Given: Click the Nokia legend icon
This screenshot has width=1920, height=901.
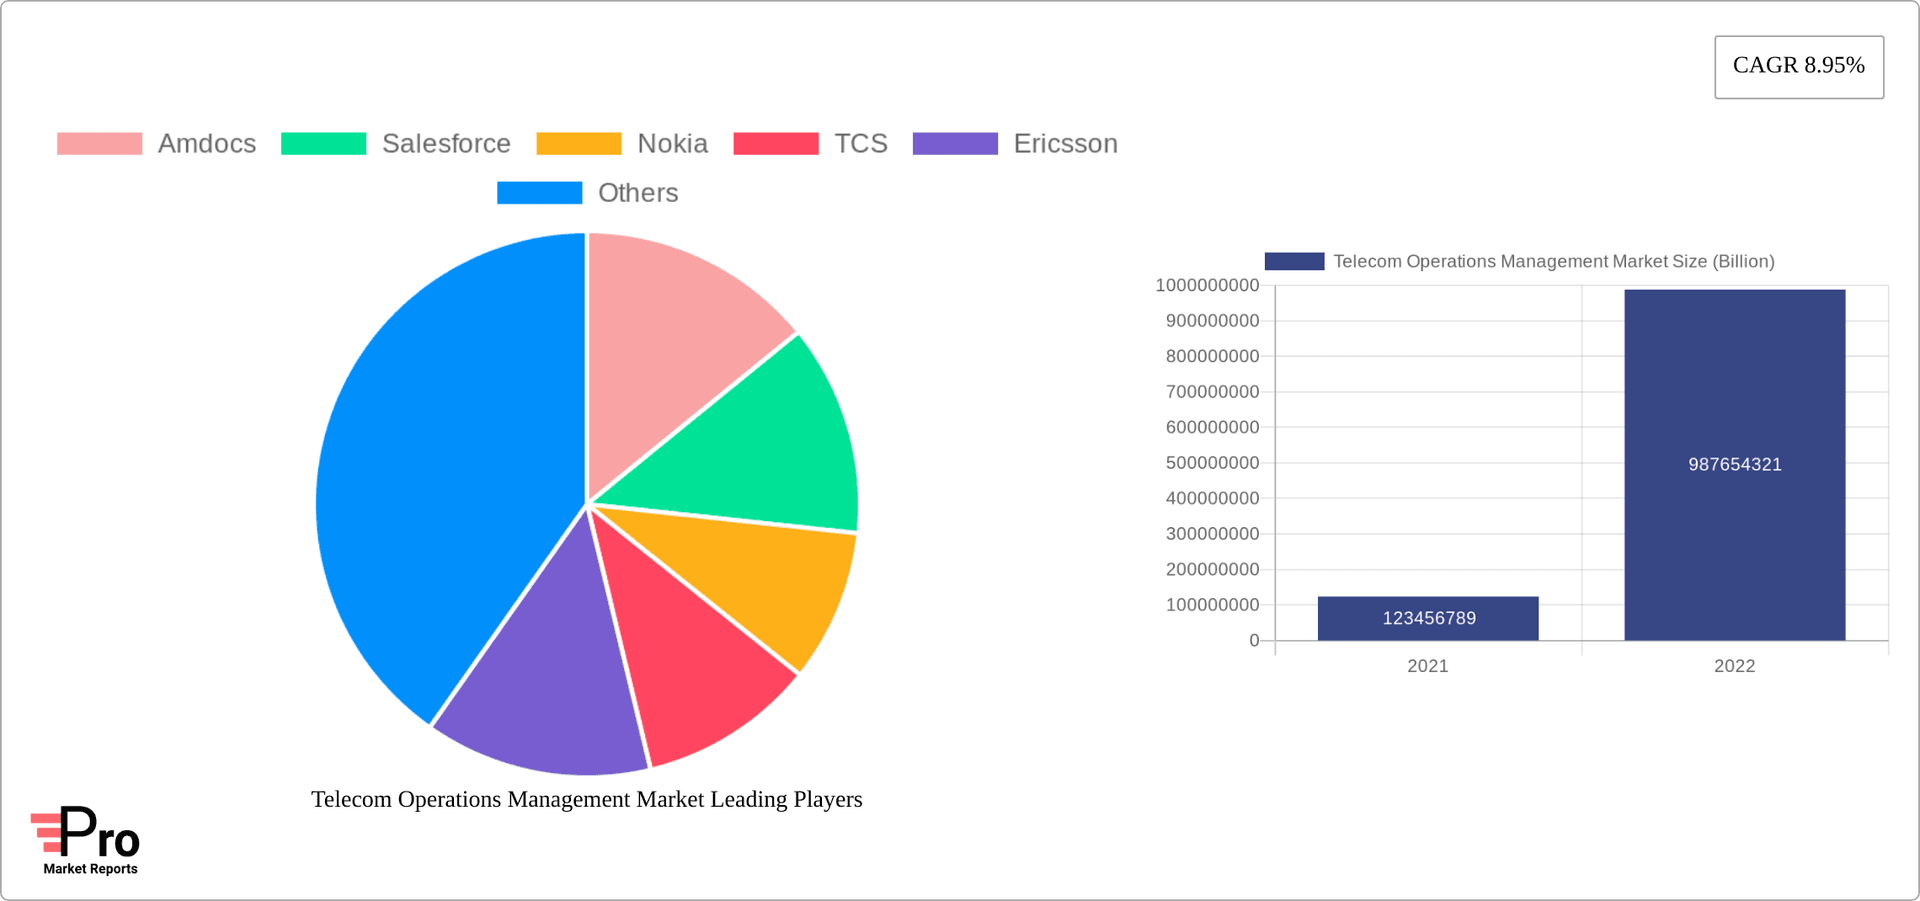Looking at the screenshot, I should (576, 143).
